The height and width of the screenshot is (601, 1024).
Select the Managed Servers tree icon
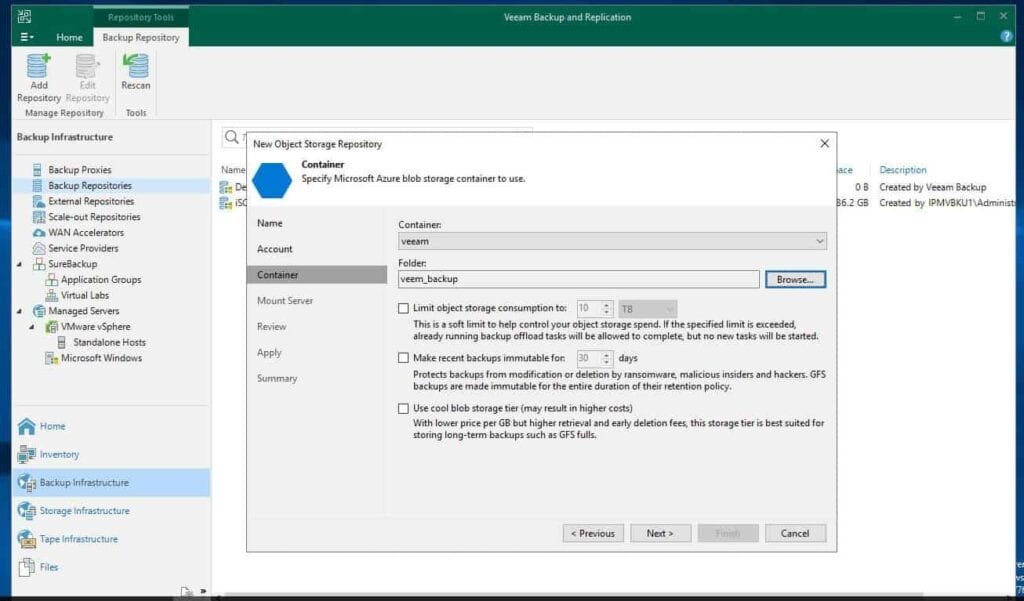point(39,311)
